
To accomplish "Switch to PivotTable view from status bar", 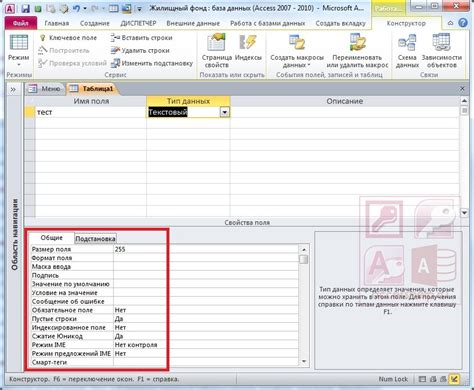I will pos(433,379).
